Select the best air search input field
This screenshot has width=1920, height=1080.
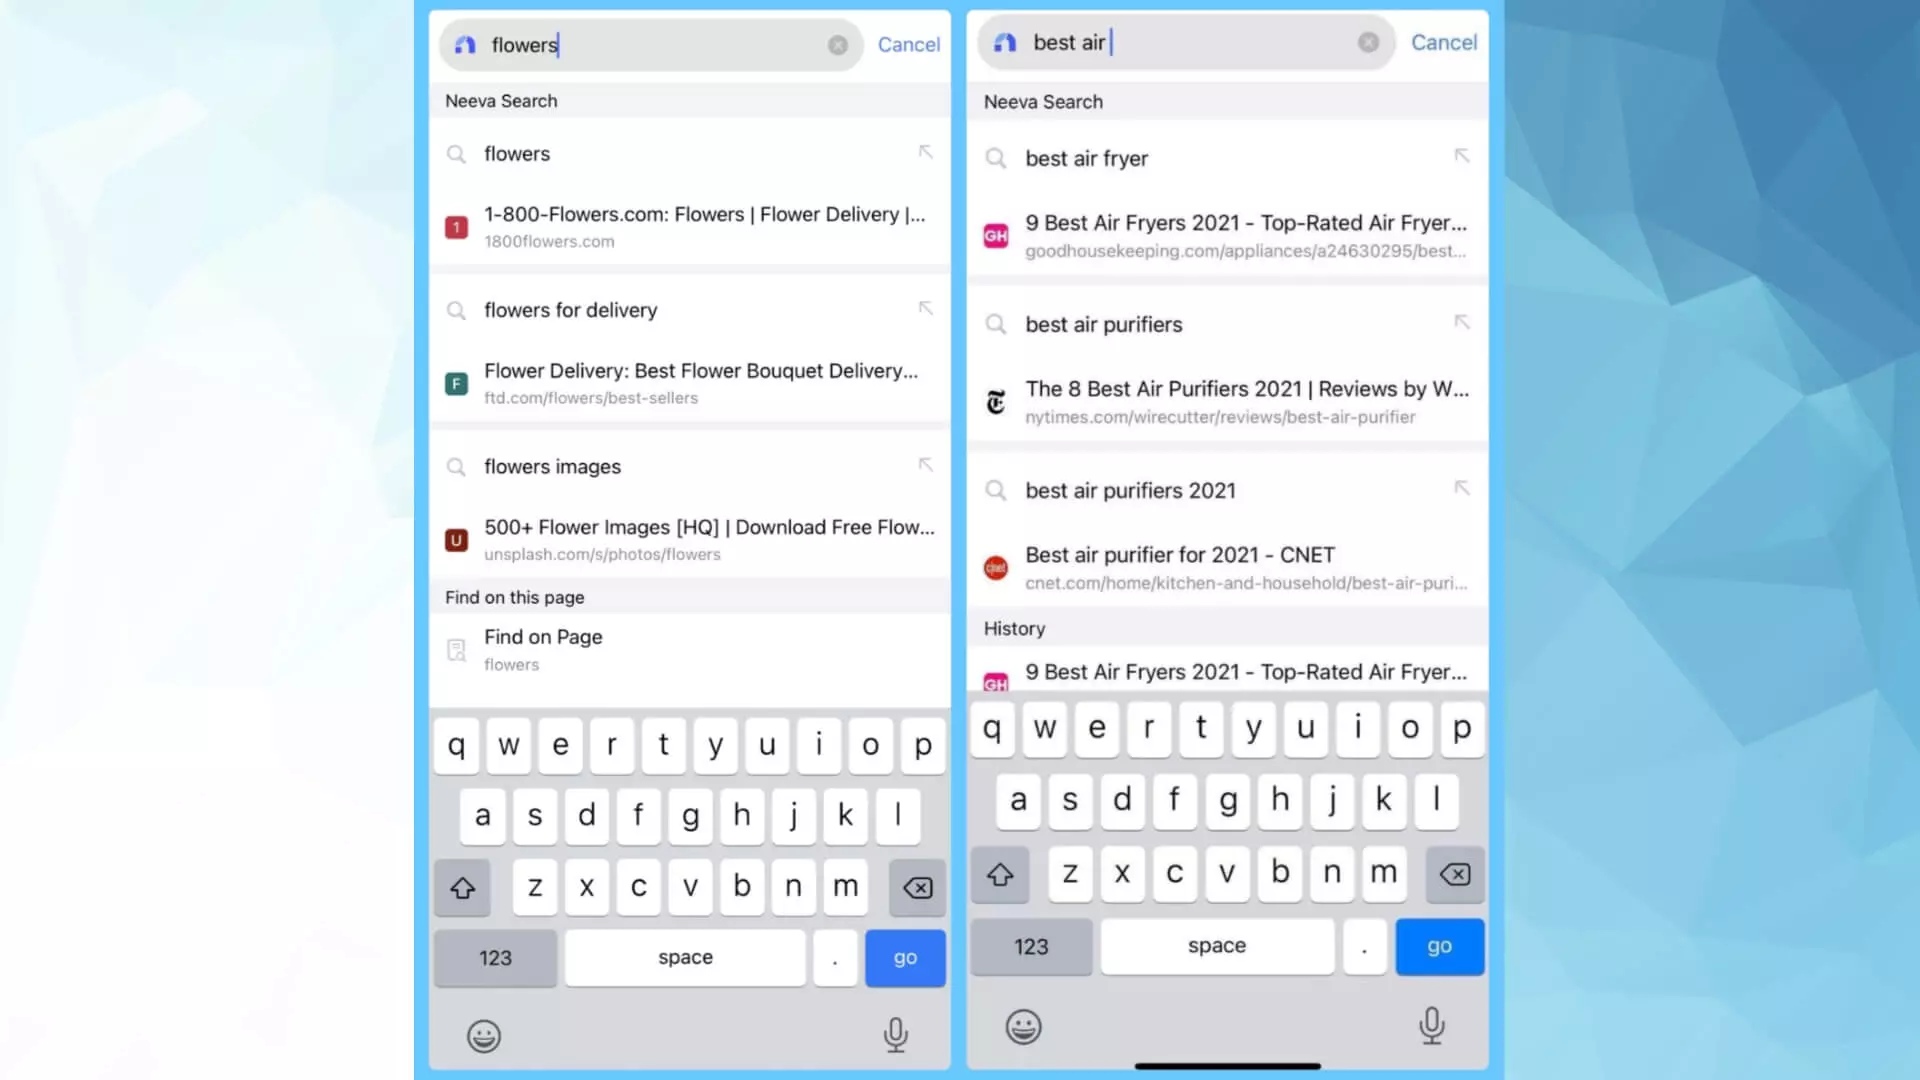click(x=1189, y=42)
